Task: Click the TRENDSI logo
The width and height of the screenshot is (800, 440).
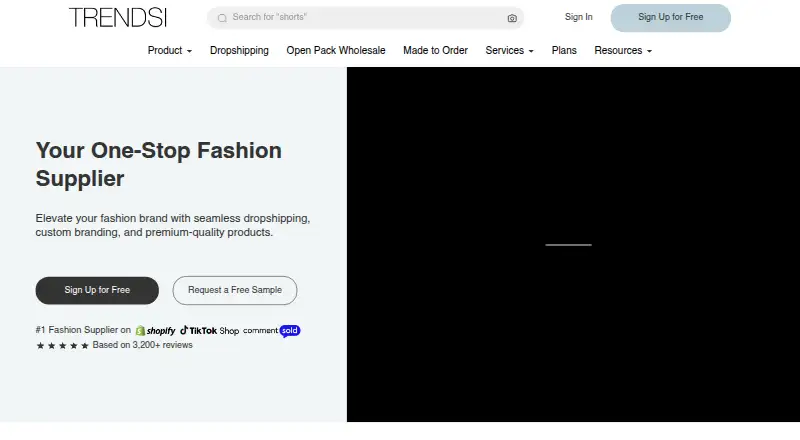Action: pos(118,17)
